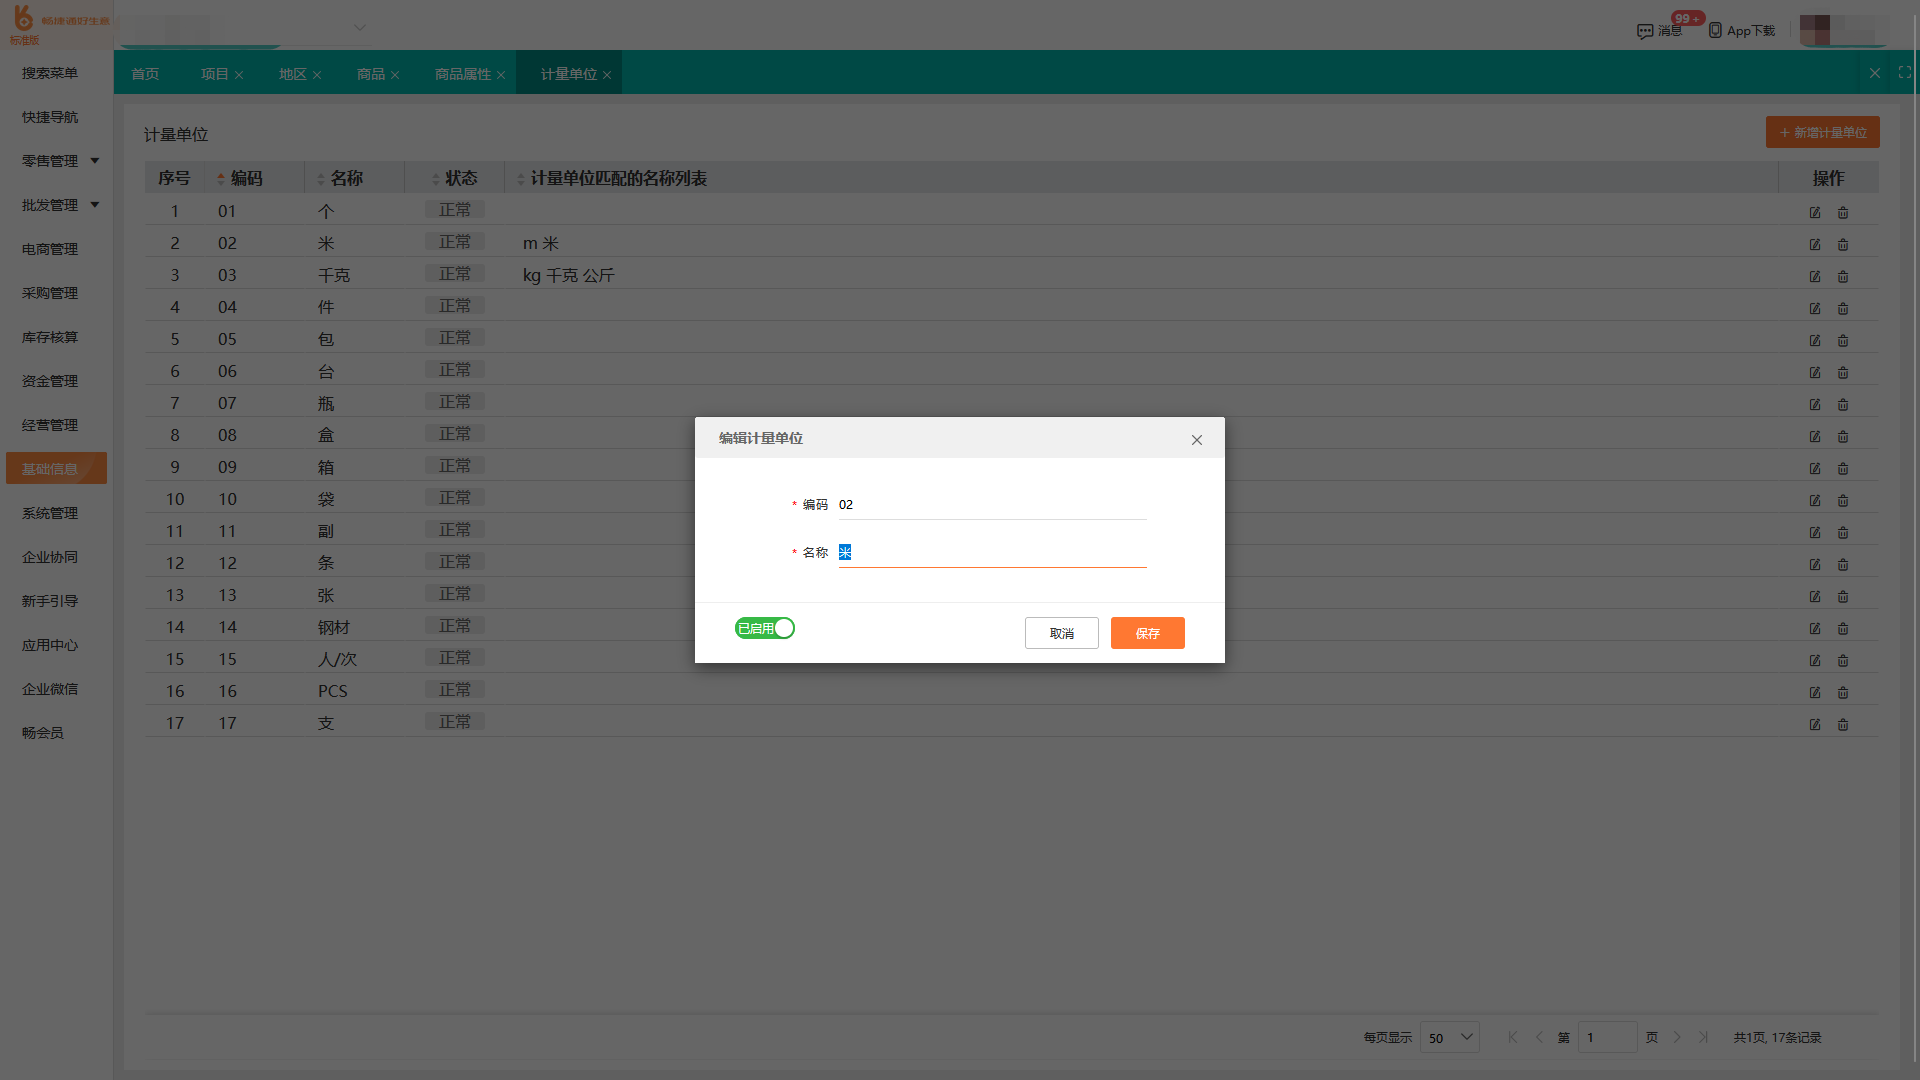Click the 取消 button in dialog

(1062, 633)
